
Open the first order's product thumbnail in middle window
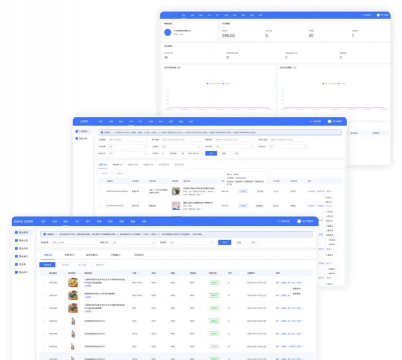click(x=176, y=191)
